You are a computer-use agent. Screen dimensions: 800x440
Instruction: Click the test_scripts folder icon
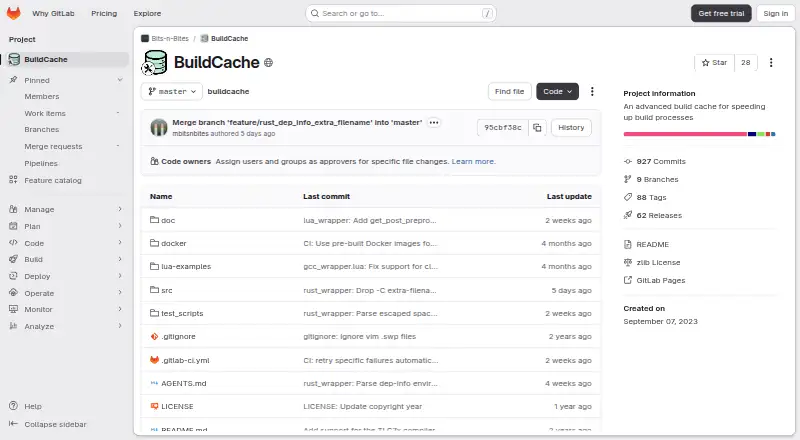(154, 313)
